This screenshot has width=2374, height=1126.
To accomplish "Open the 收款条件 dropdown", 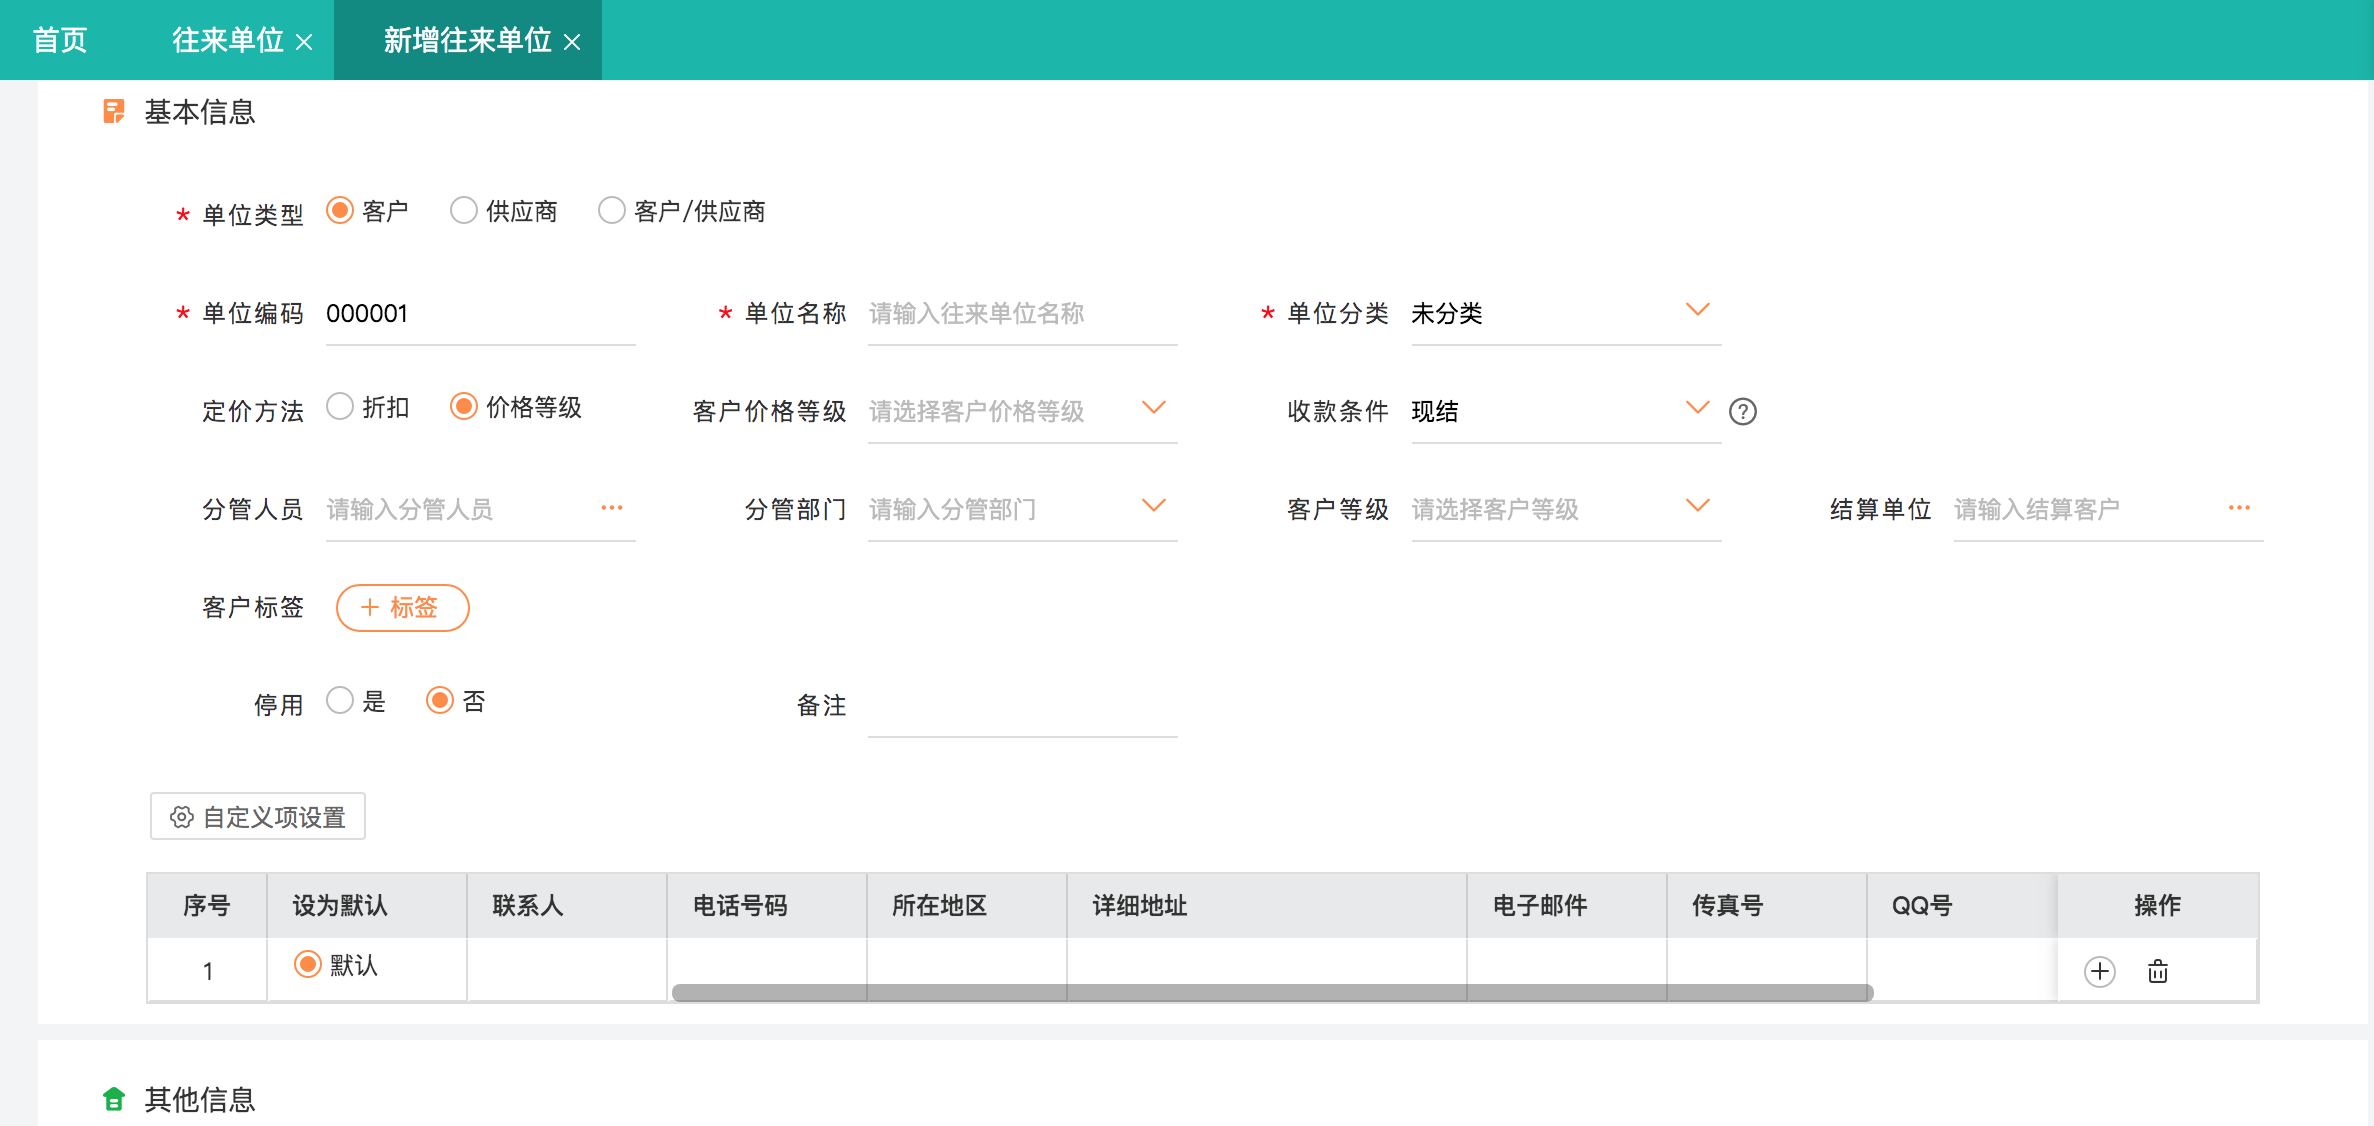I will click(x=1696, y=410).
